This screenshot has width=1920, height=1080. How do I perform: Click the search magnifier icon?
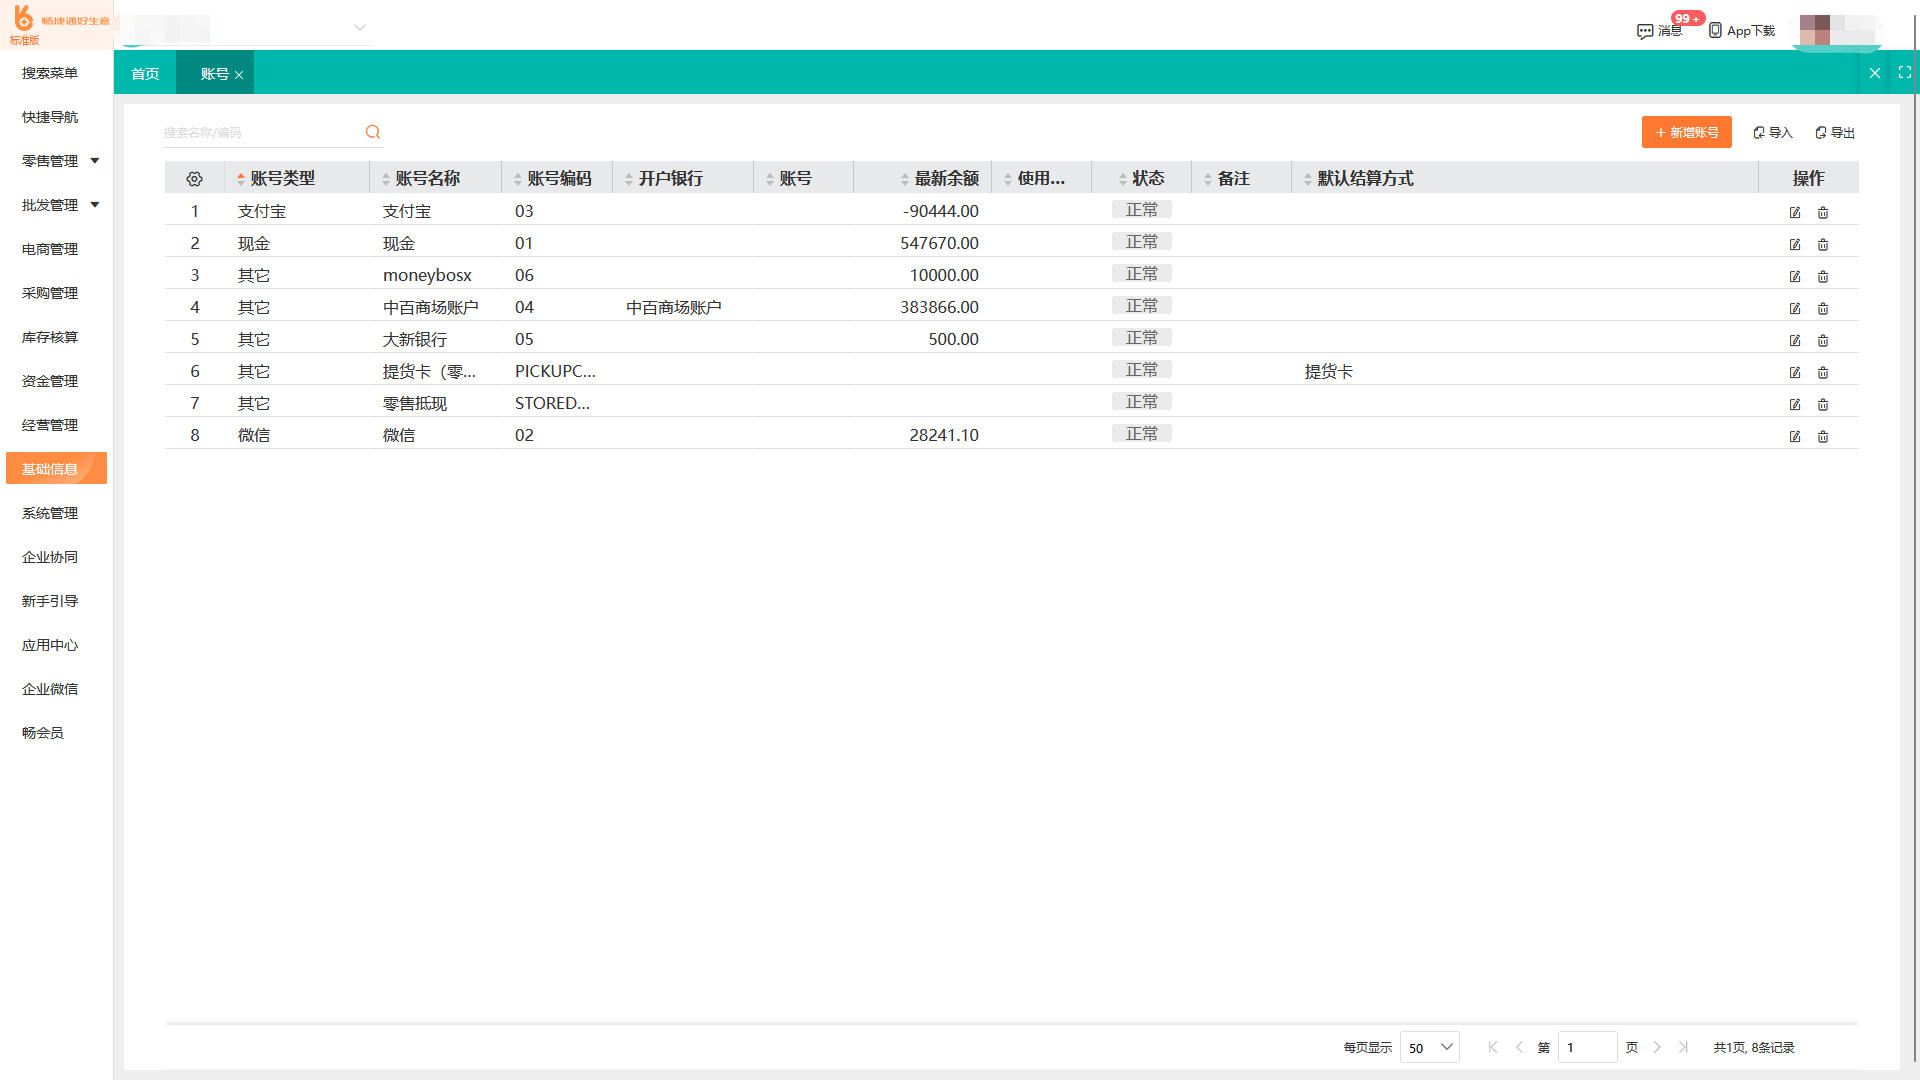pos(375,131)
